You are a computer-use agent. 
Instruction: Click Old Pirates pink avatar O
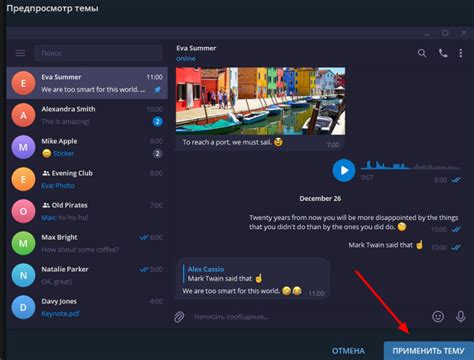(23, 211)
